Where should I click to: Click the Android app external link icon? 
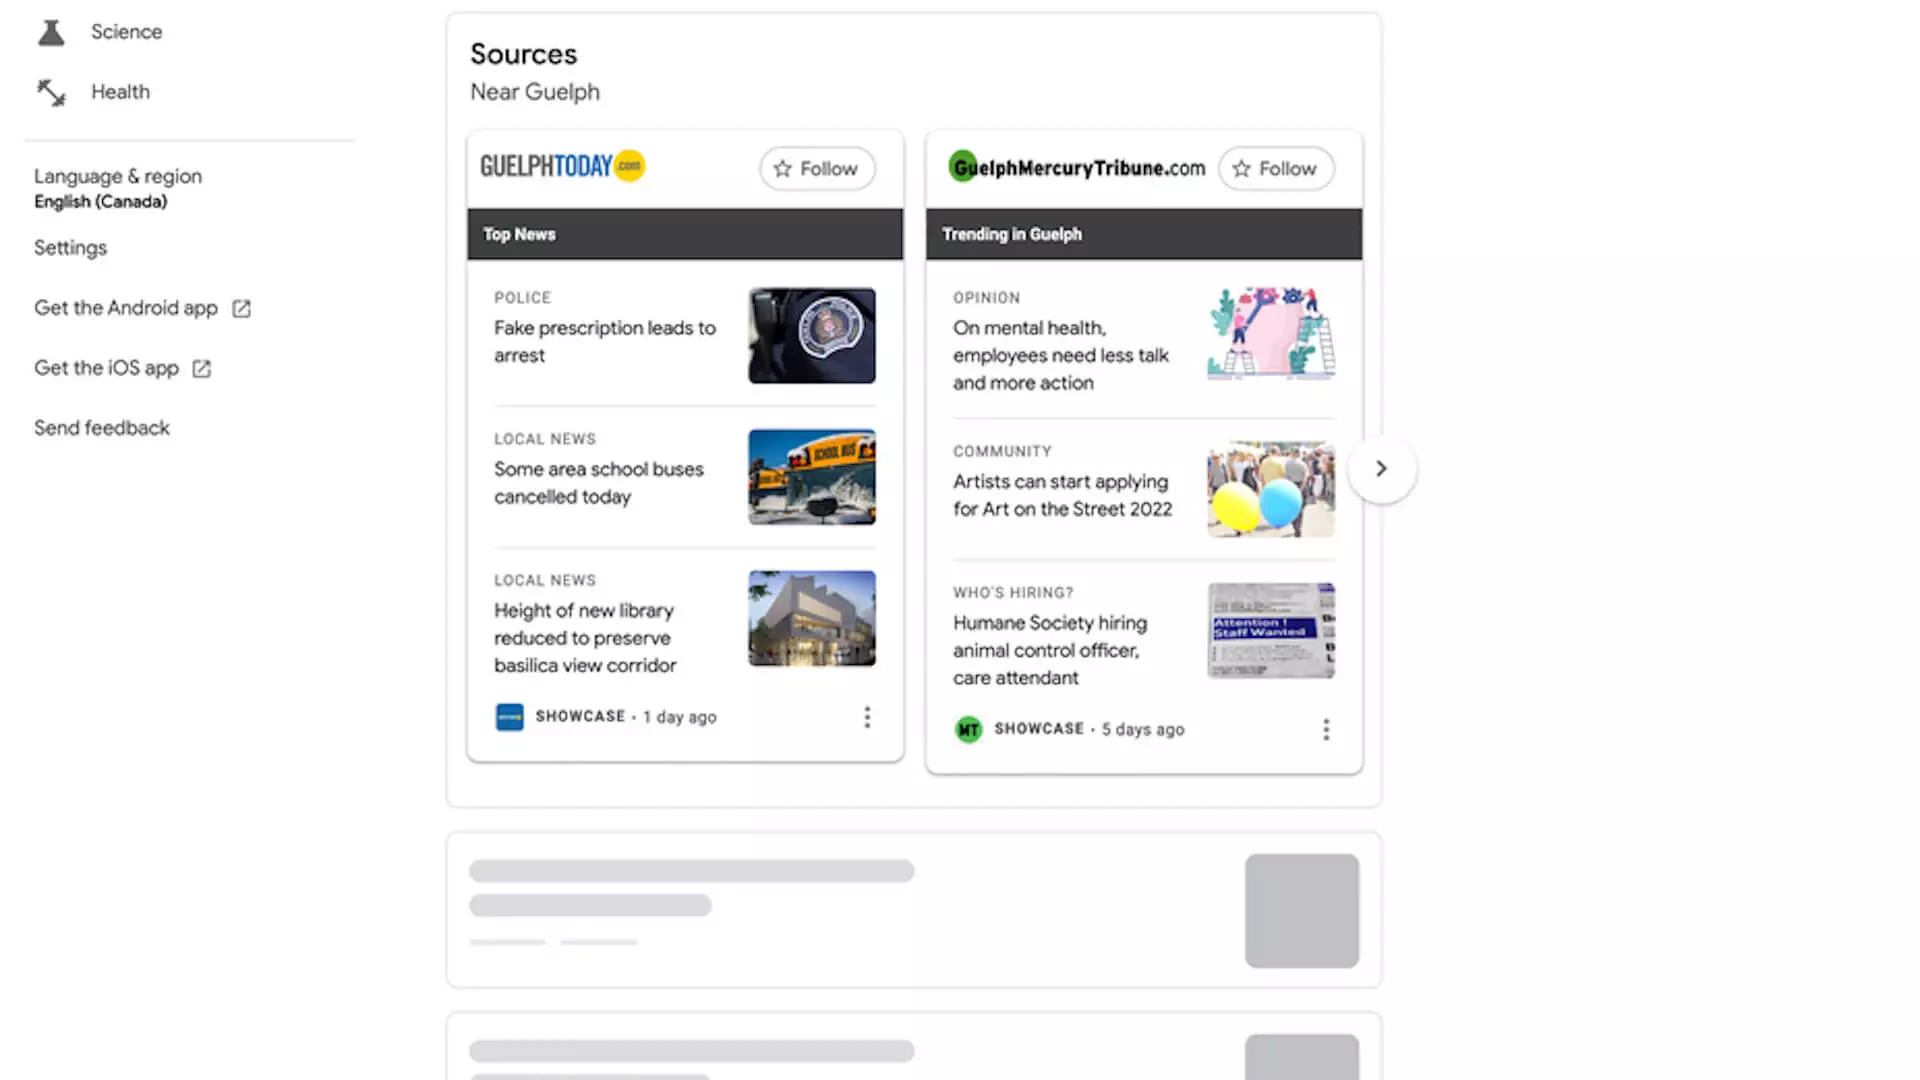pyautogui.click(x=239, y=309)
